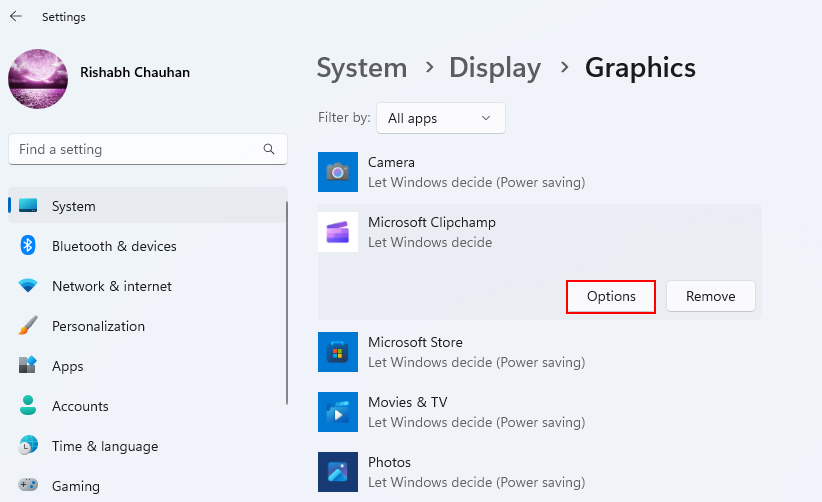822x502 pixels.
Task: Open the Rishabh Chauhan profile picture
Action: coord(38,79)
